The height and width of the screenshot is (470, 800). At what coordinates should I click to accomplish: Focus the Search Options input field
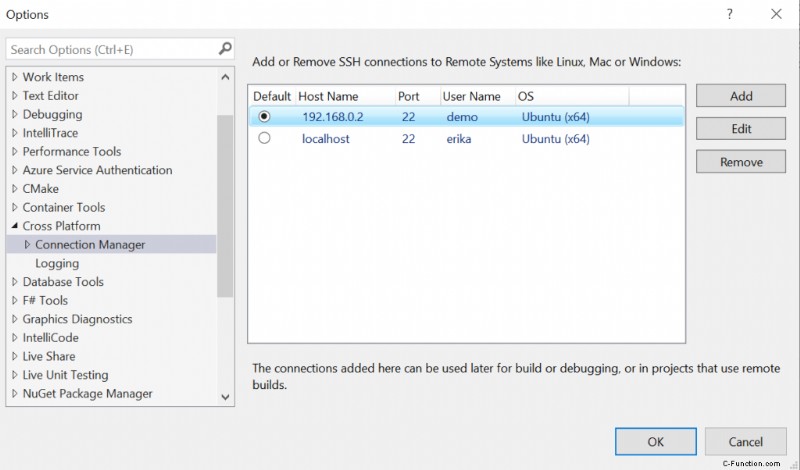click(x=110, y=49)
